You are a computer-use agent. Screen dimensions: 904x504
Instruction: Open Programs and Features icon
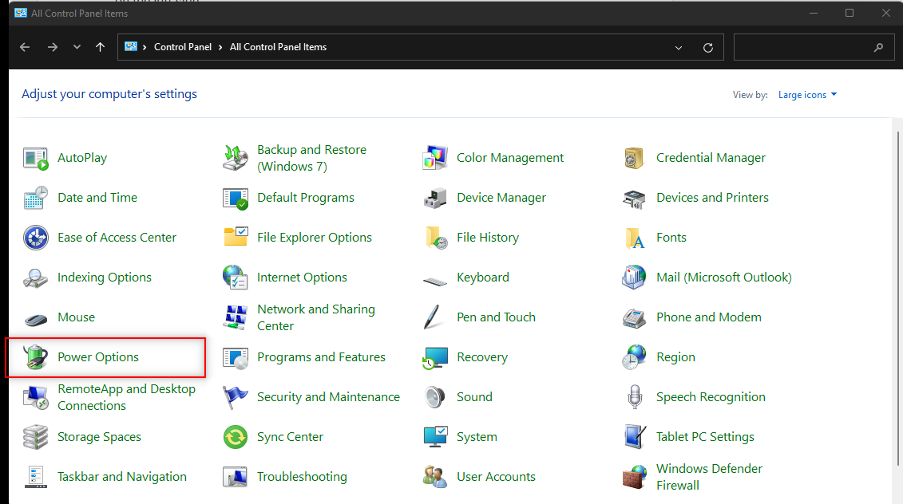235,358
